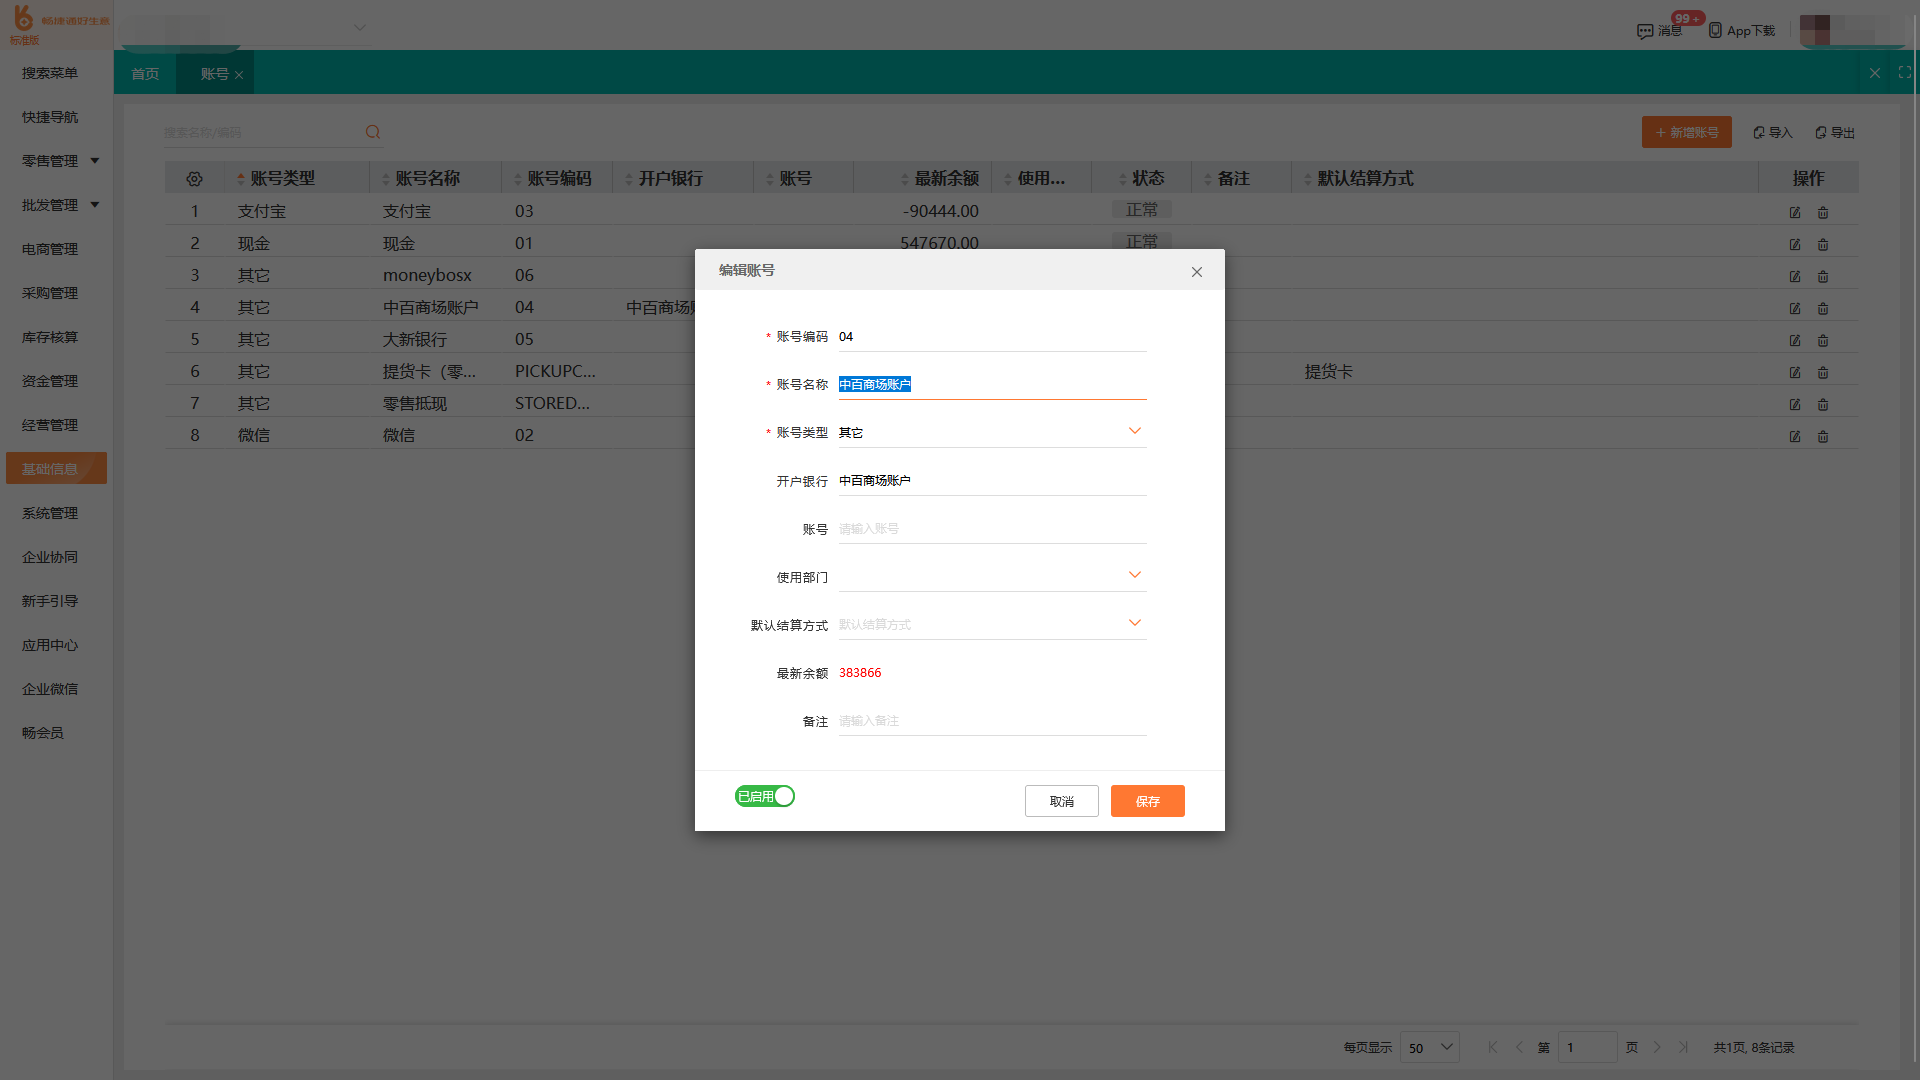The height and width of the screenshot is (1080, 1920).
Task: Click the 导出 export icon button
Action: (1834, 132)
